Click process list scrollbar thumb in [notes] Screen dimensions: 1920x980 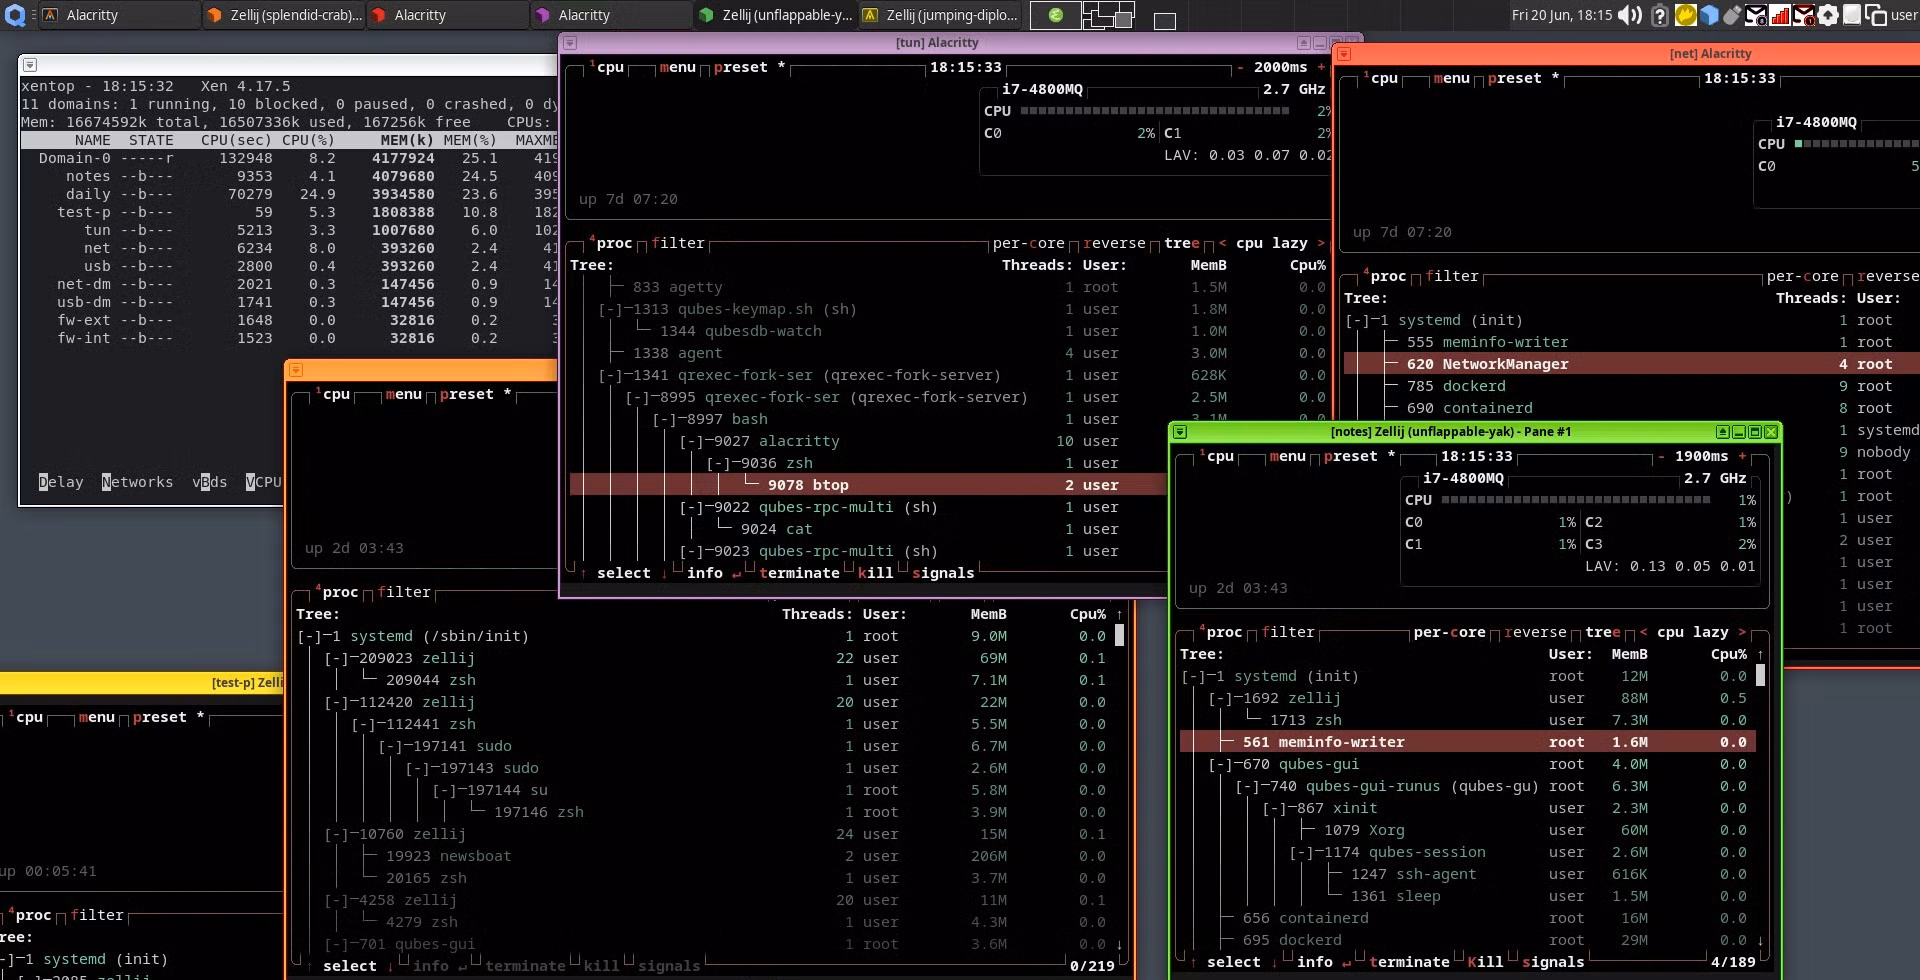(x=1761, y=675)
